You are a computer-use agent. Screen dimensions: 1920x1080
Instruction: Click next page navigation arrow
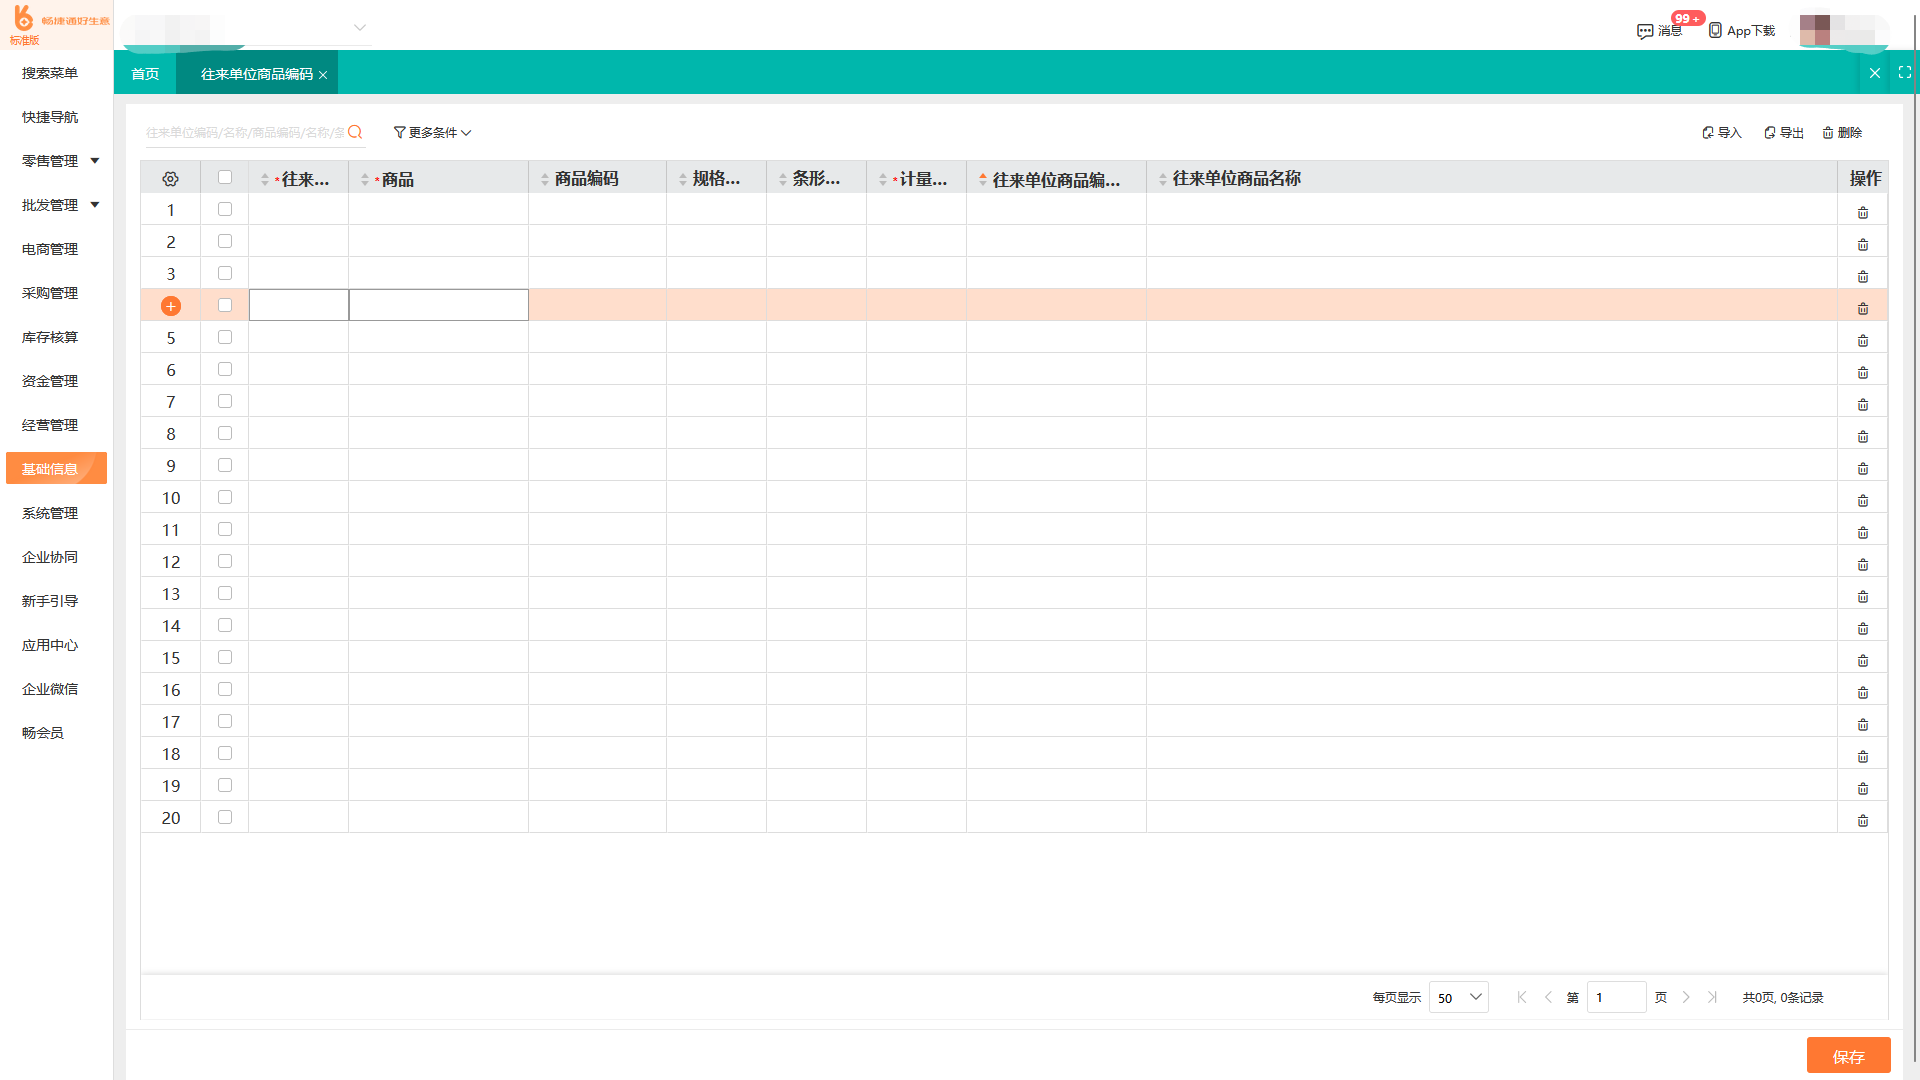[1688, 997]
